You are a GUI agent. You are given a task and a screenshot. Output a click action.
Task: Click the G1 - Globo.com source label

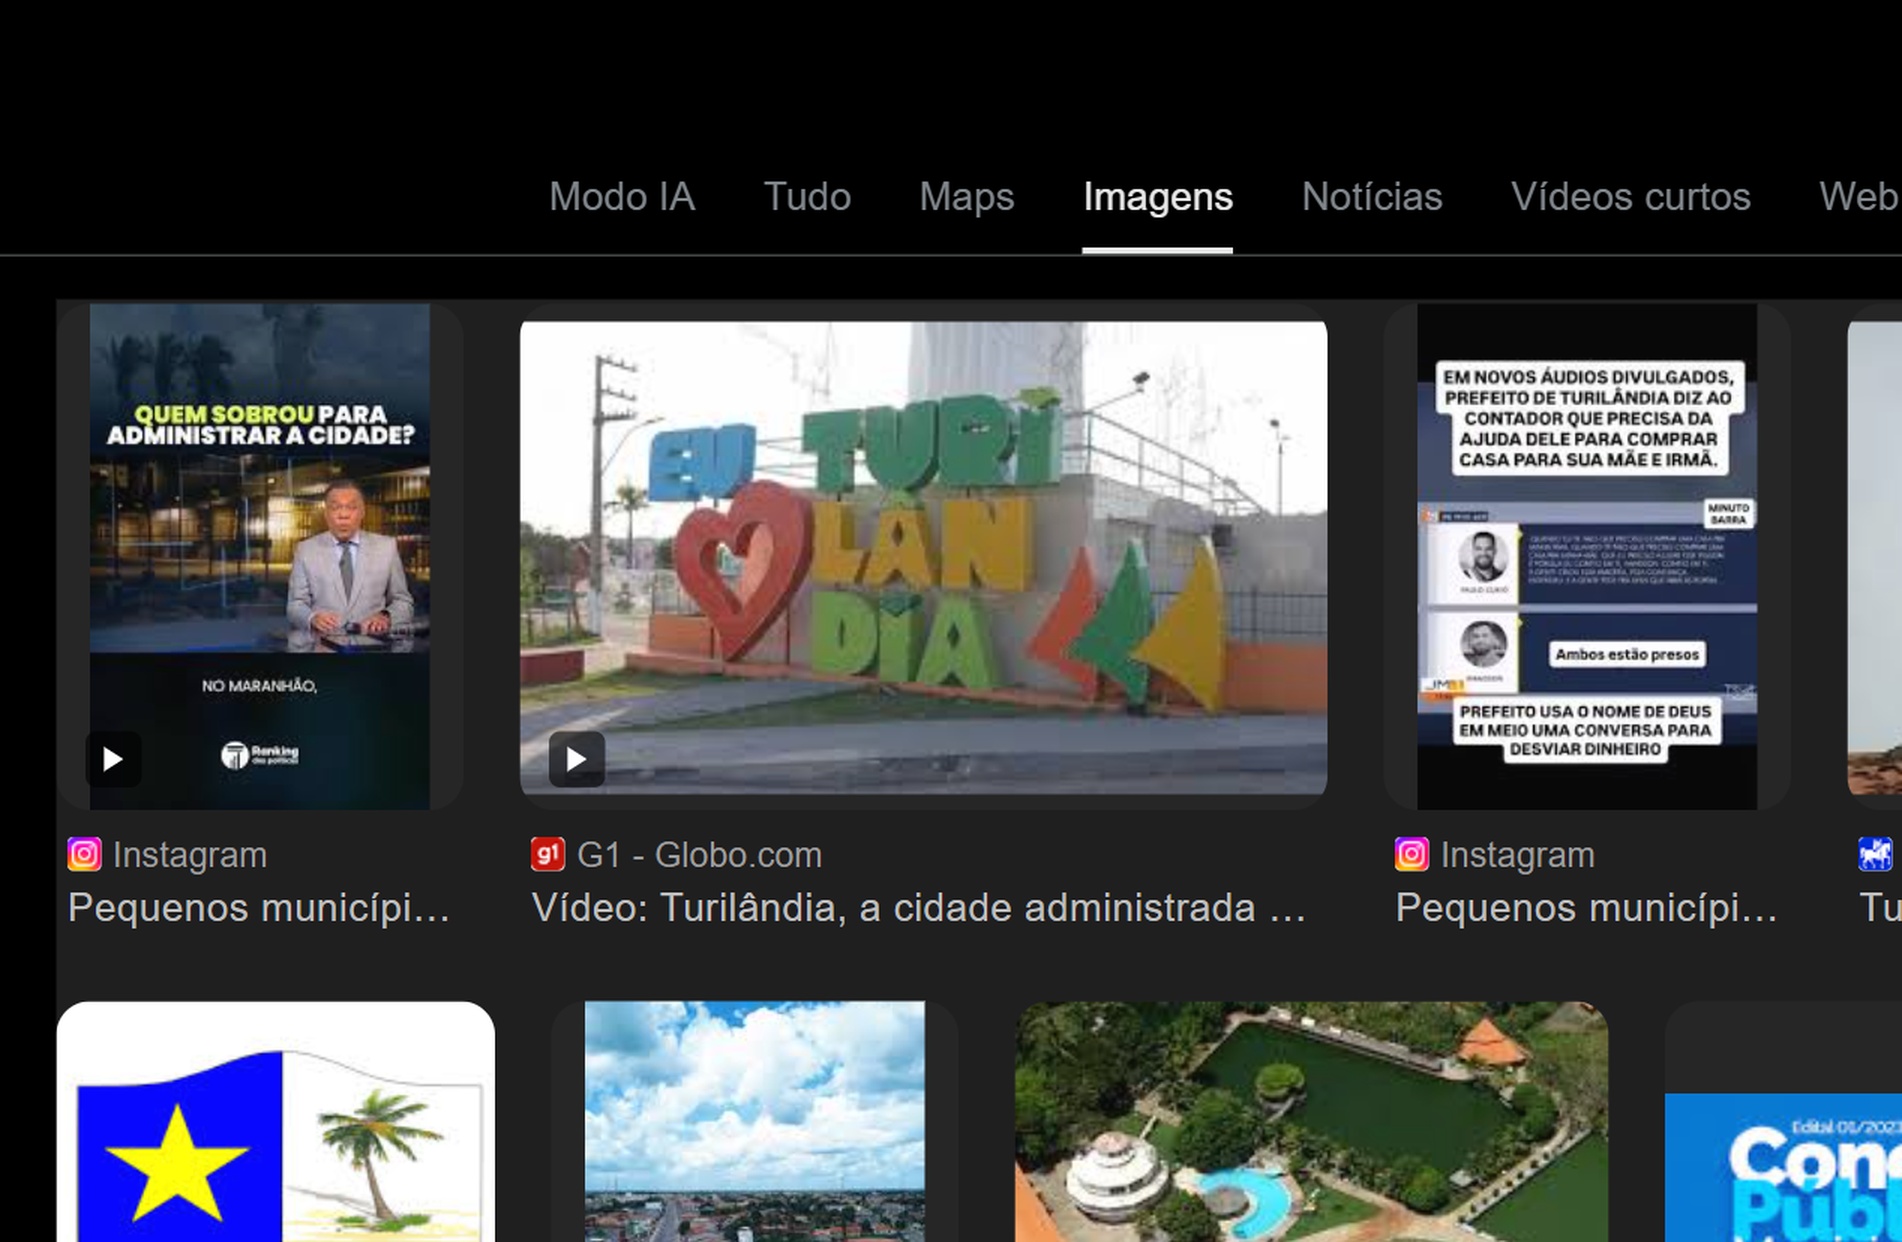699,856
